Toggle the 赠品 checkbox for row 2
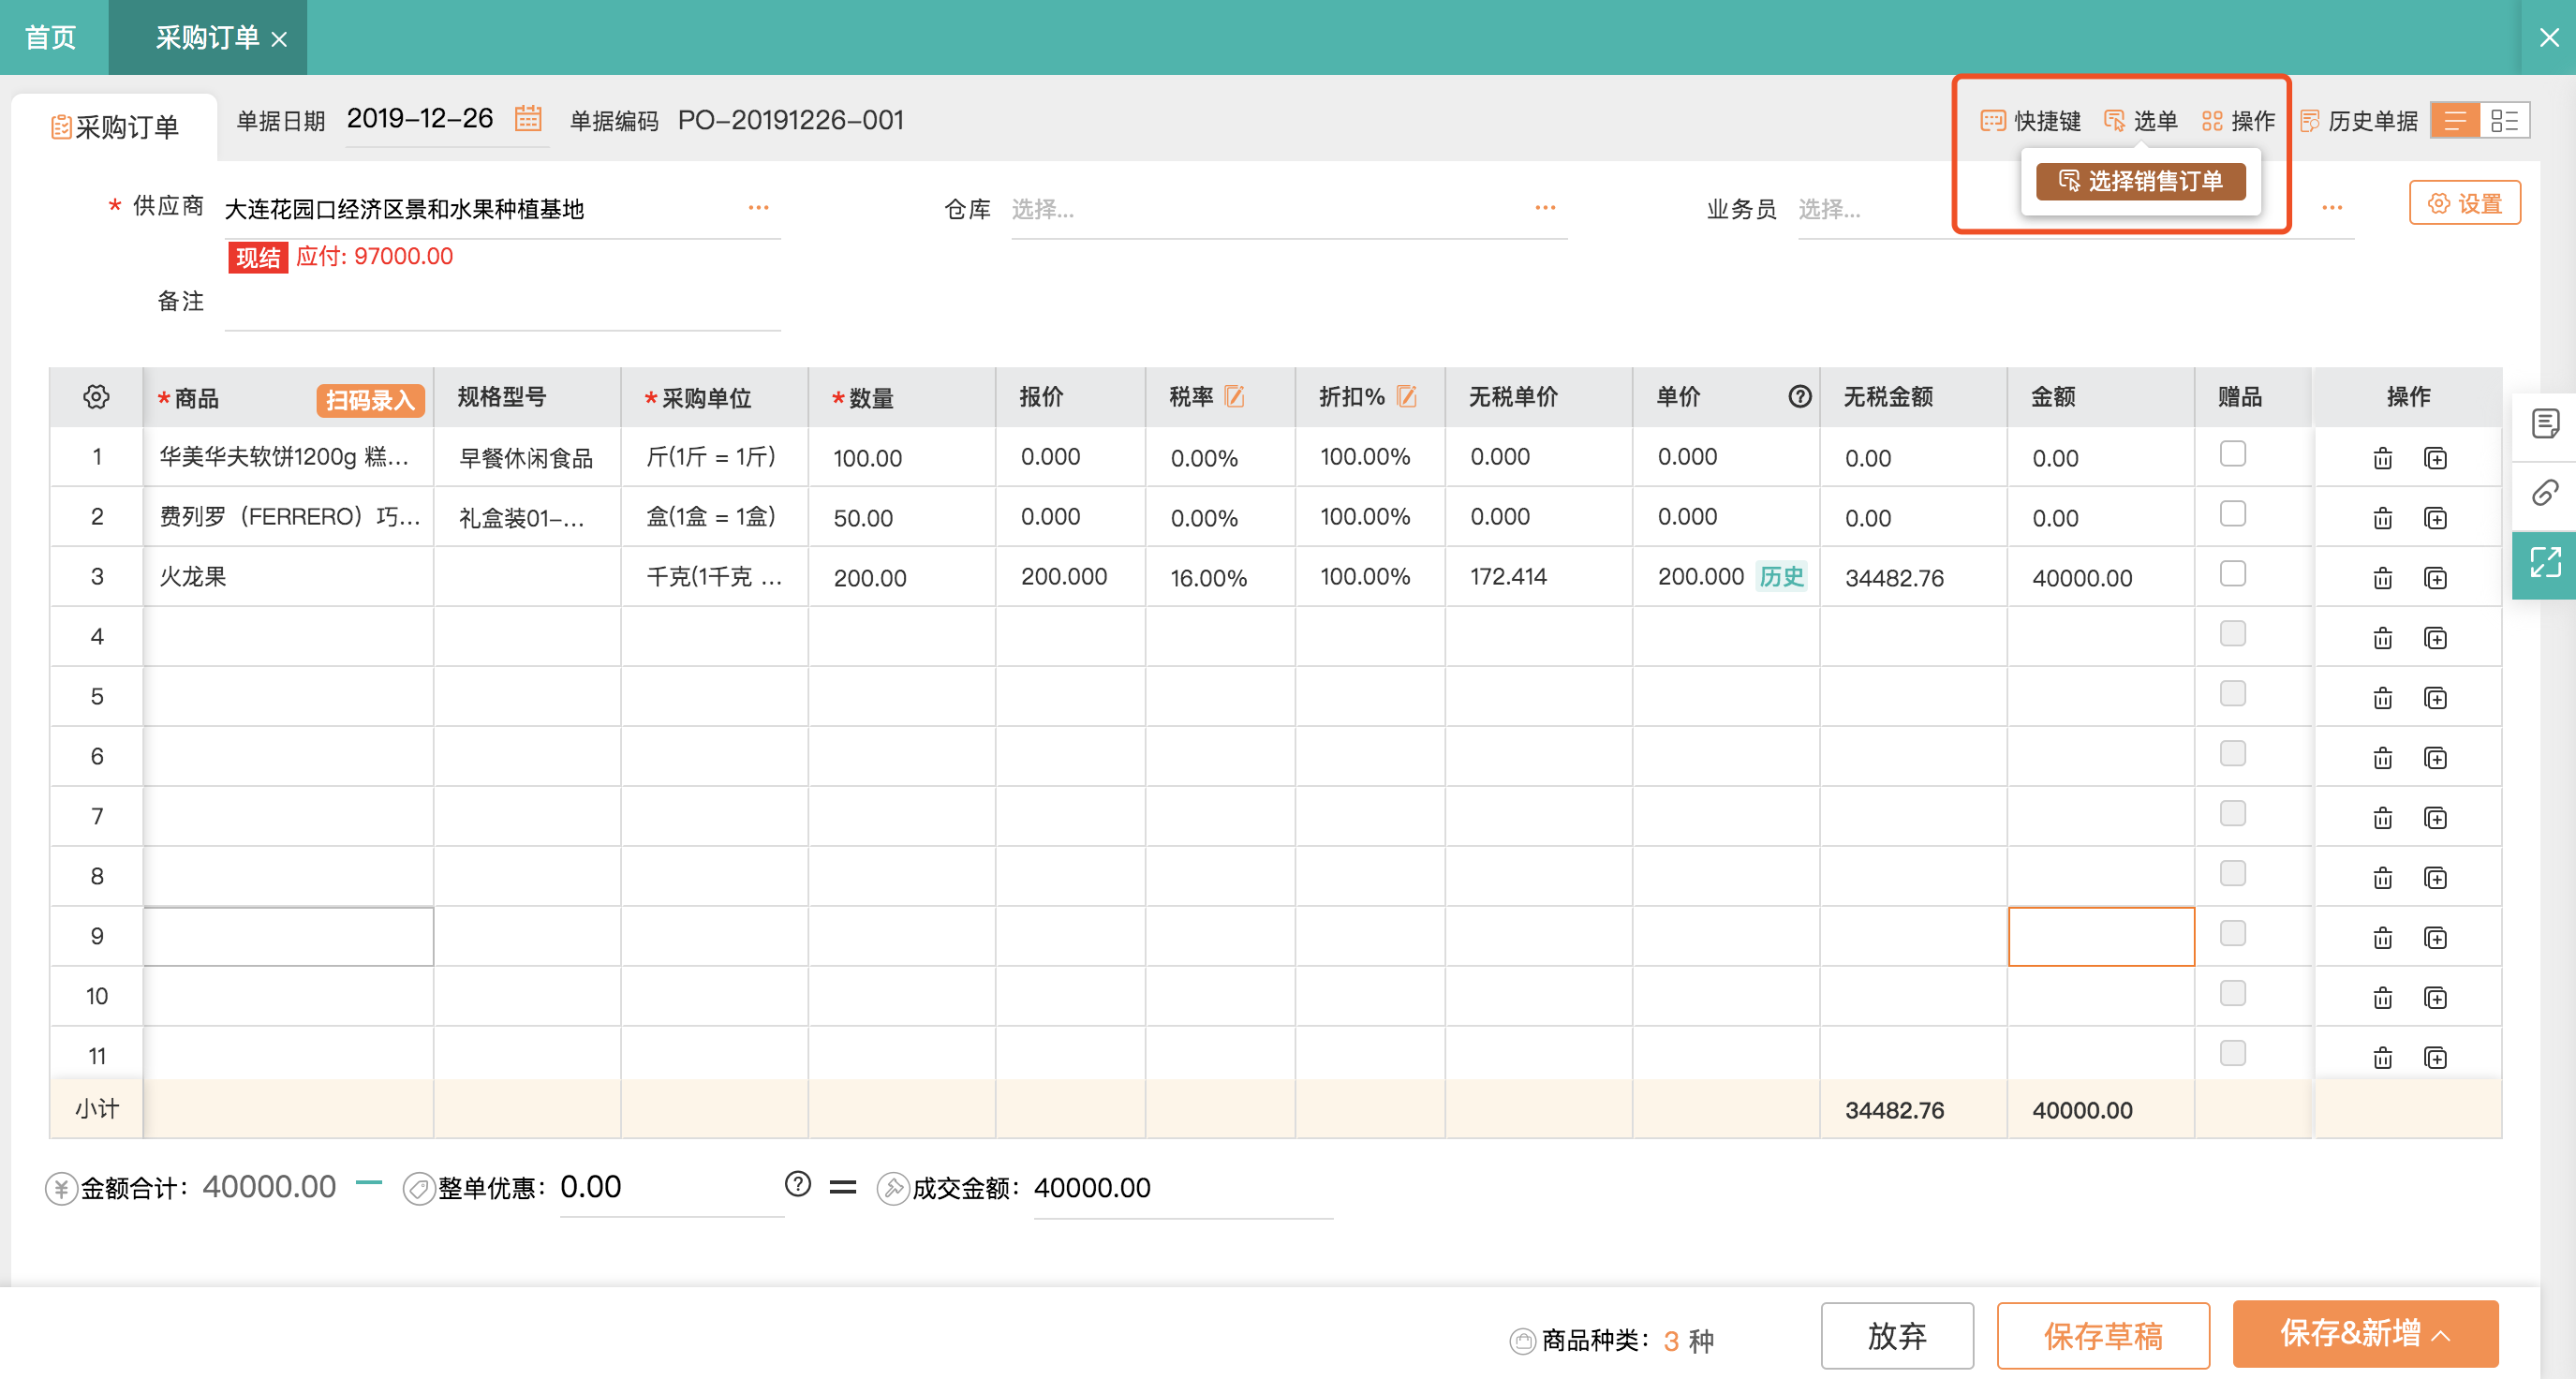This screenshot has width=2576, height=1379. 2232,514
